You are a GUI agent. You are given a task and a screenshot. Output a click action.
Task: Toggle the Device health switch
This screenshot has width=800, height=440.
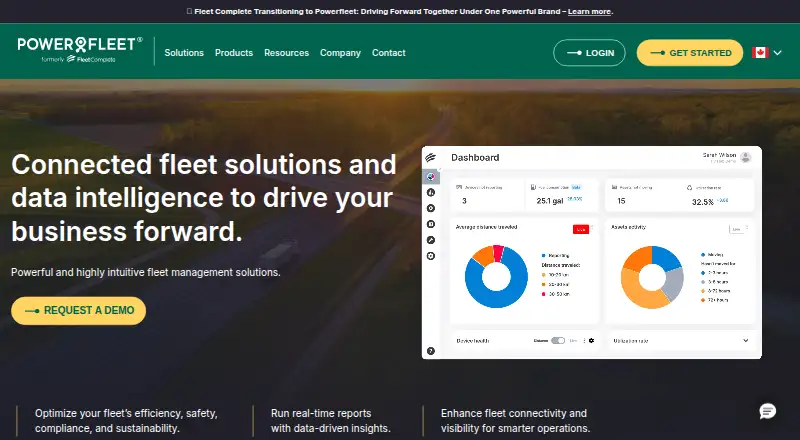558,340
